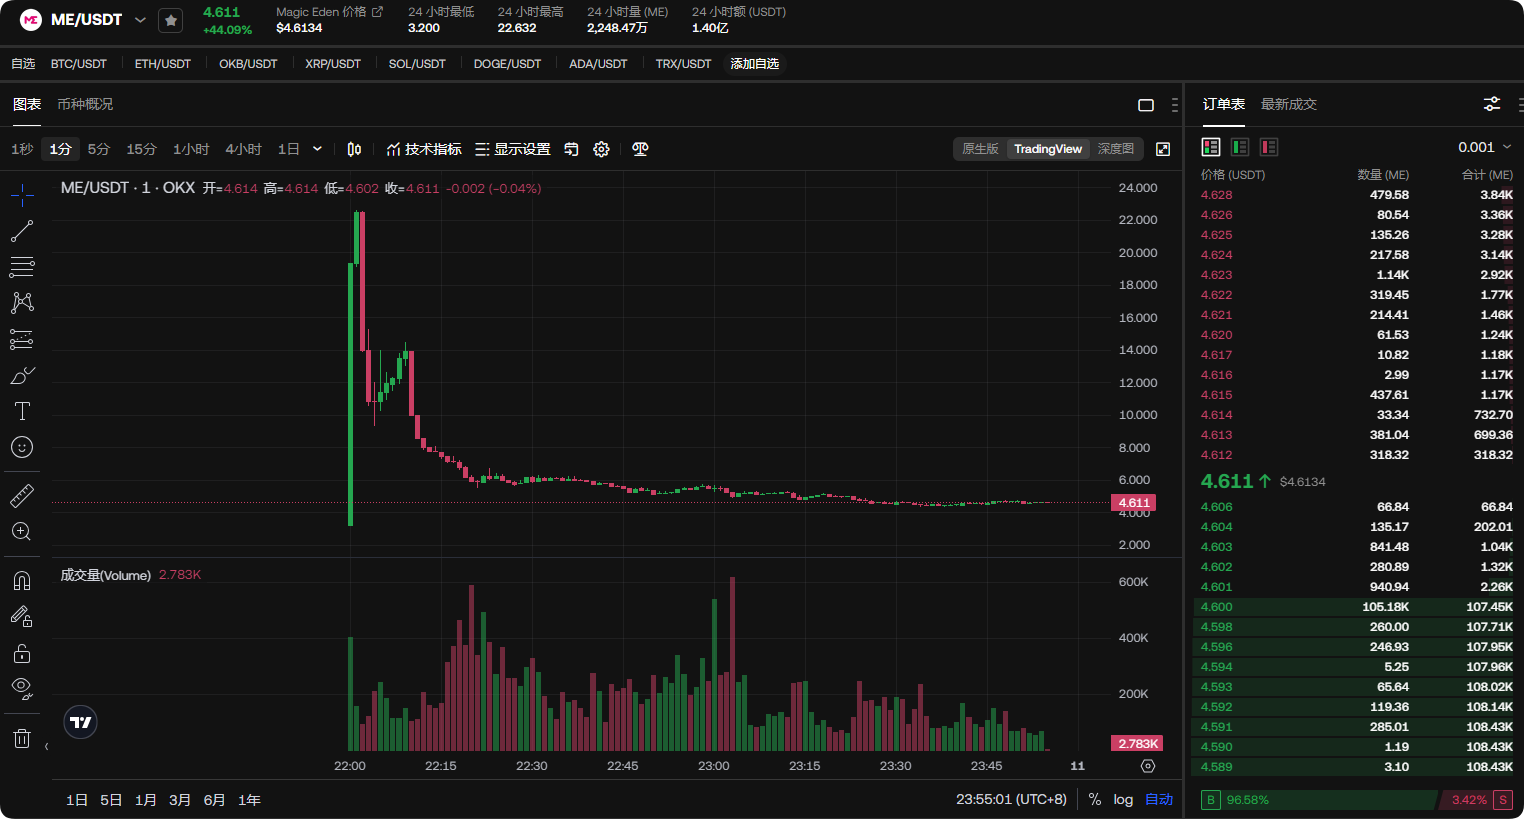Viewport: 1524px width, 819px height.
Task: Click the trash icon to remove drawings
Action: pyautogui.click(x=22, y=739)
